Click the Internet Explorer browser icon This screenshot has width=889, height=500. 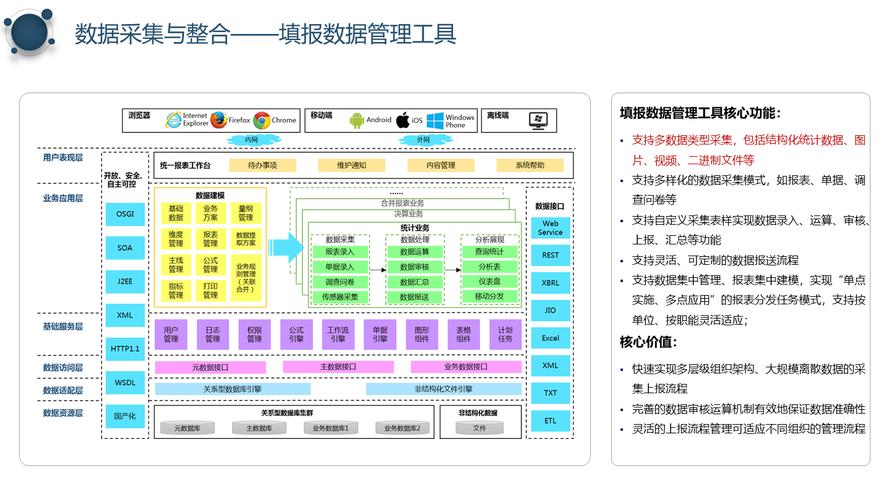click(x=173, y=120)
